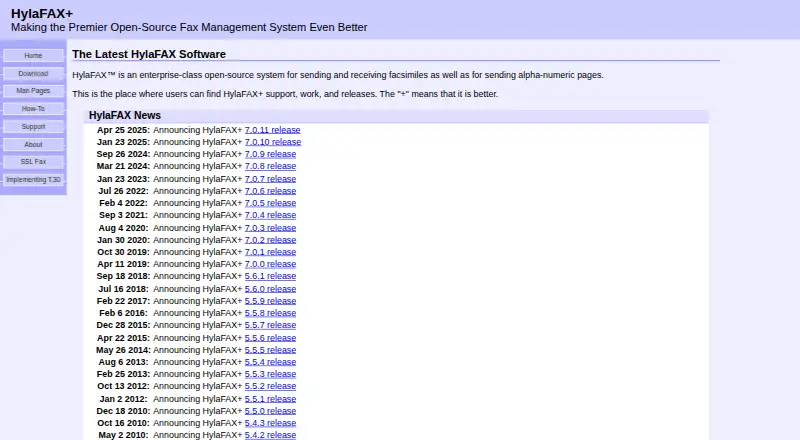Open the Home sidebar button

click(33, 56)
